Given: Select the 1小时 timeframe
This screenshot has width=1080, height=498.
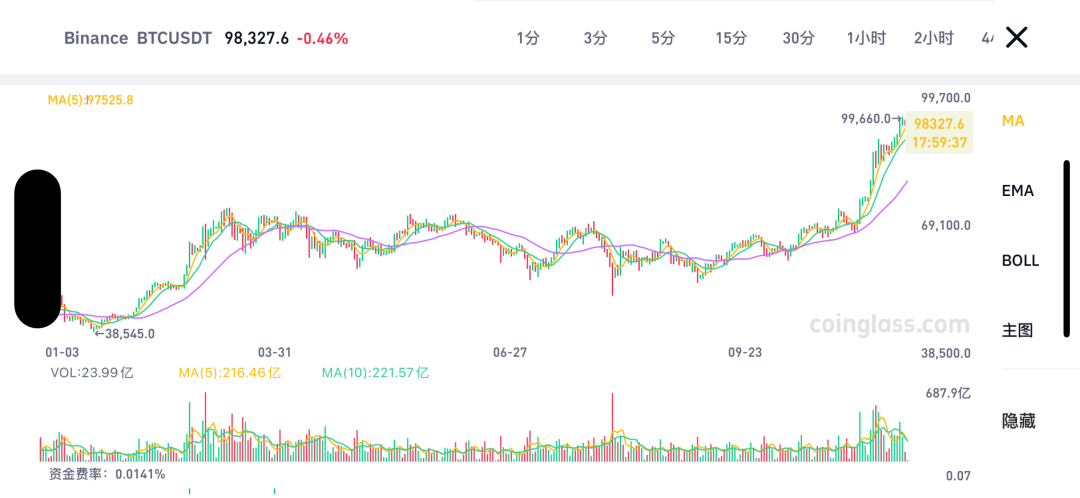Looking at the screenshot, I should (866, 39).
